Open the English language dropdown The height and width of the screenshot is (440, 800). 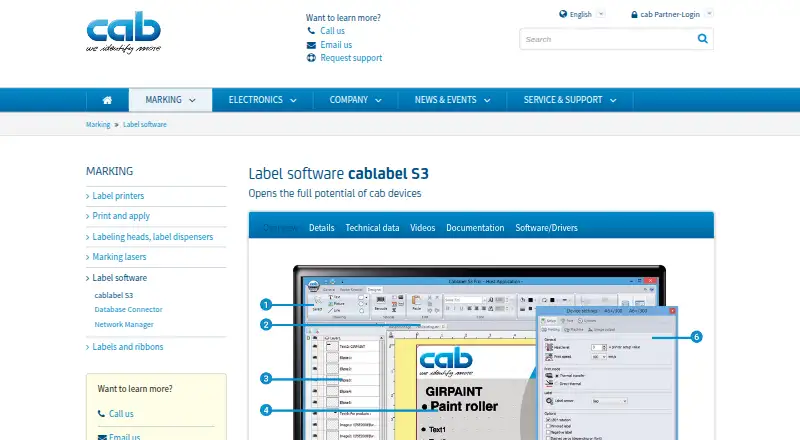601,14
